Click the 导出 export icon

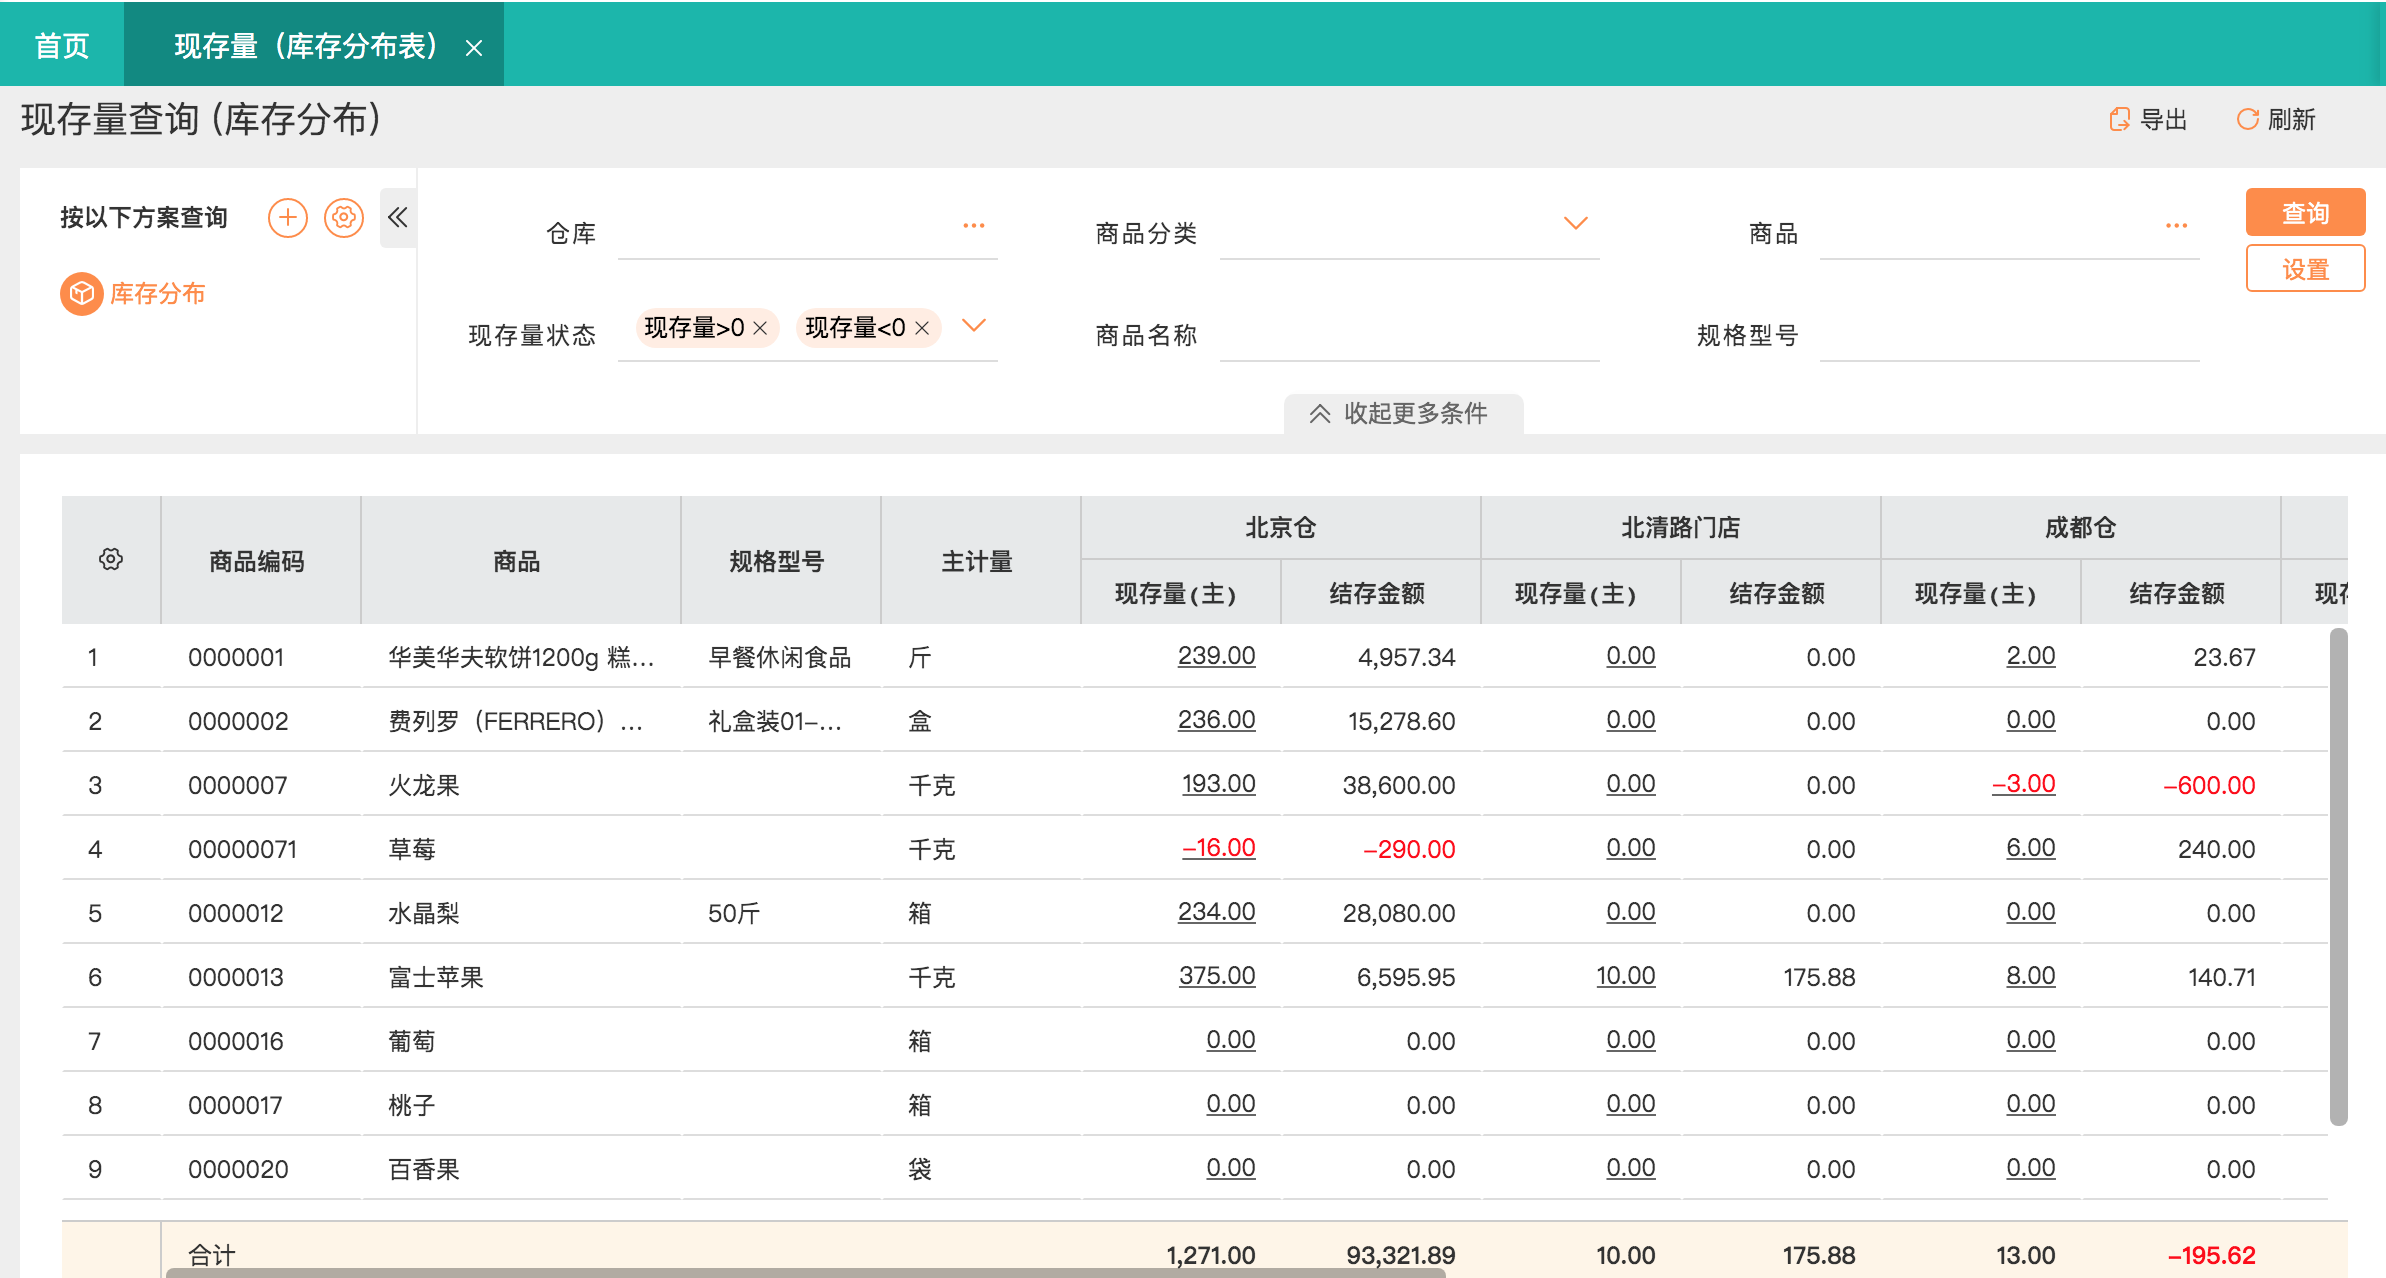(x=2116, y=125)
